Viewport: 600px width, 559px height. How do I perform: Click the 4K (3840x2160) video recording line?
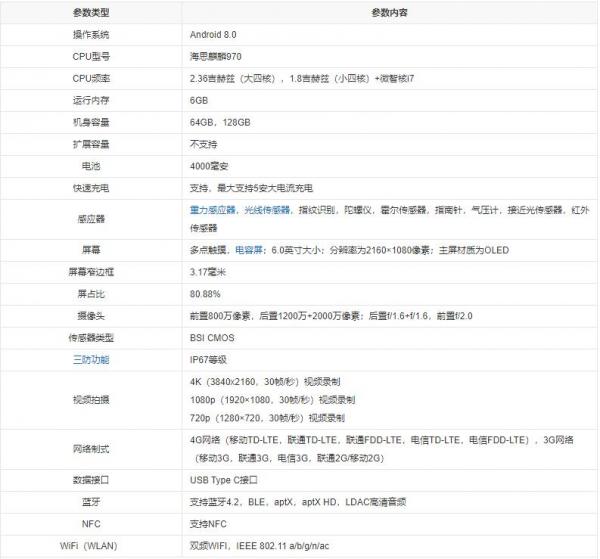265,381
